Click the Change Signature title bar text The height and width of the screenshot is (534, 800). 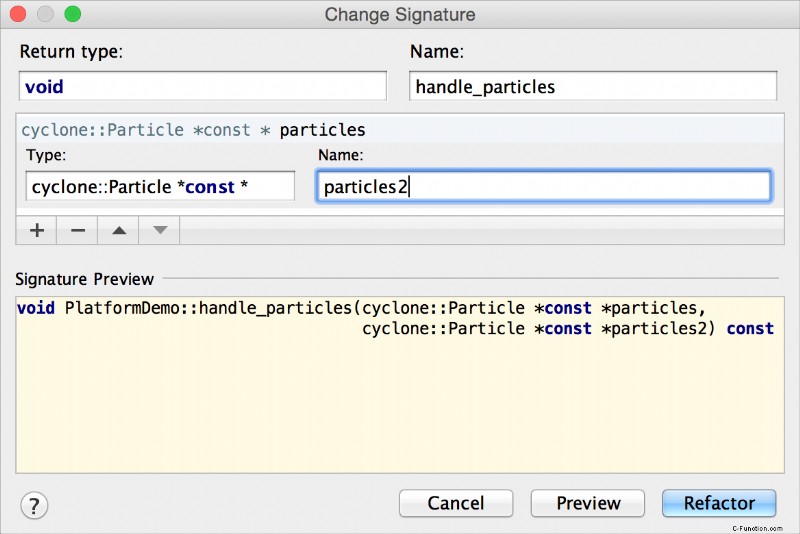[x=400, y=14]
